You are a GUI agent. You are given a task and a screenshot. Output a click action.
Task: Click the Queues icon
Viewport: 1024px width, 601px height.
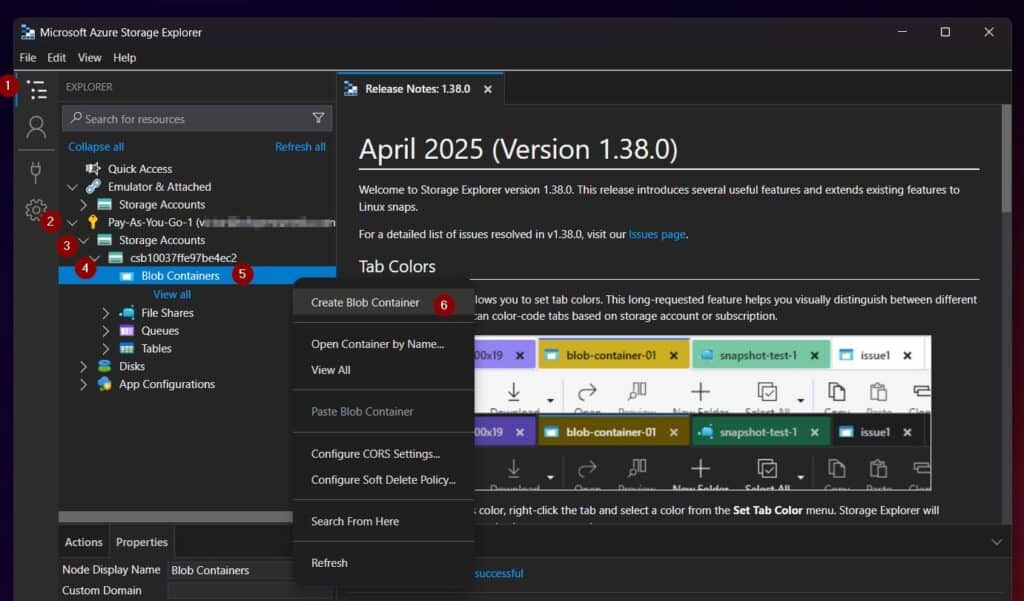click(x=127, y=331)
